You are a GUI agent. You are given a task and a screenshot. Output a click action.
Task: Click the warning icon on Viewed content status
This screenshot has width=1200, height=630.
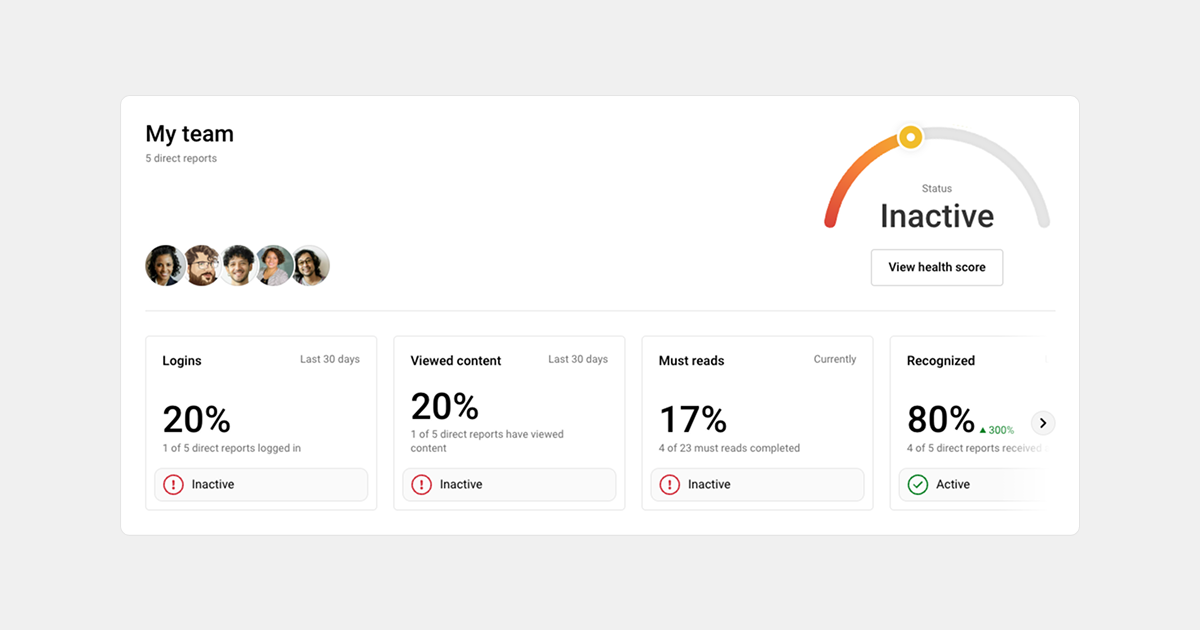coord(421,484)
